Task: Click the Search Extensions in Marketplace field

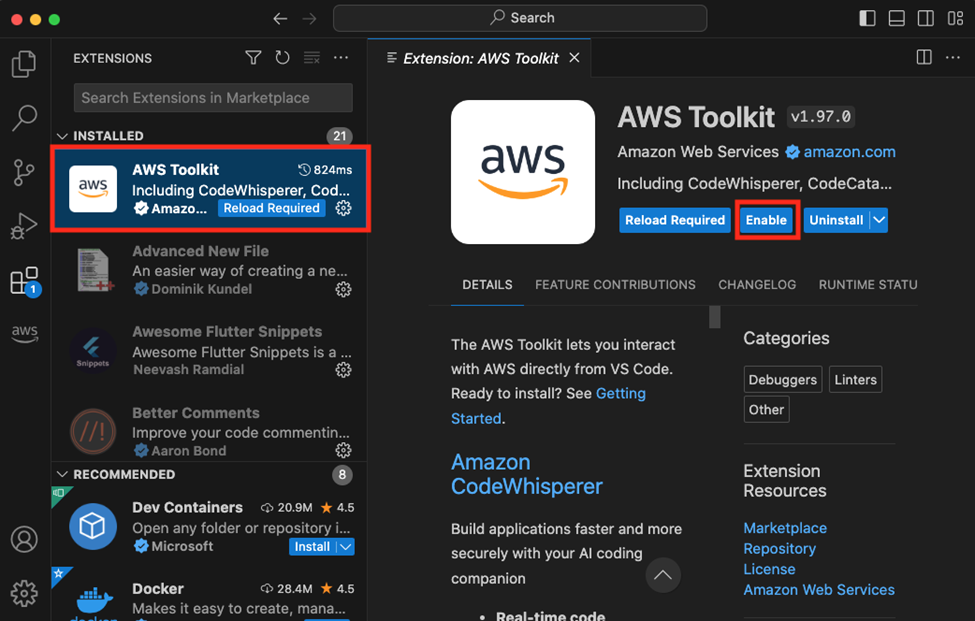Action: [x=212, y=97]
